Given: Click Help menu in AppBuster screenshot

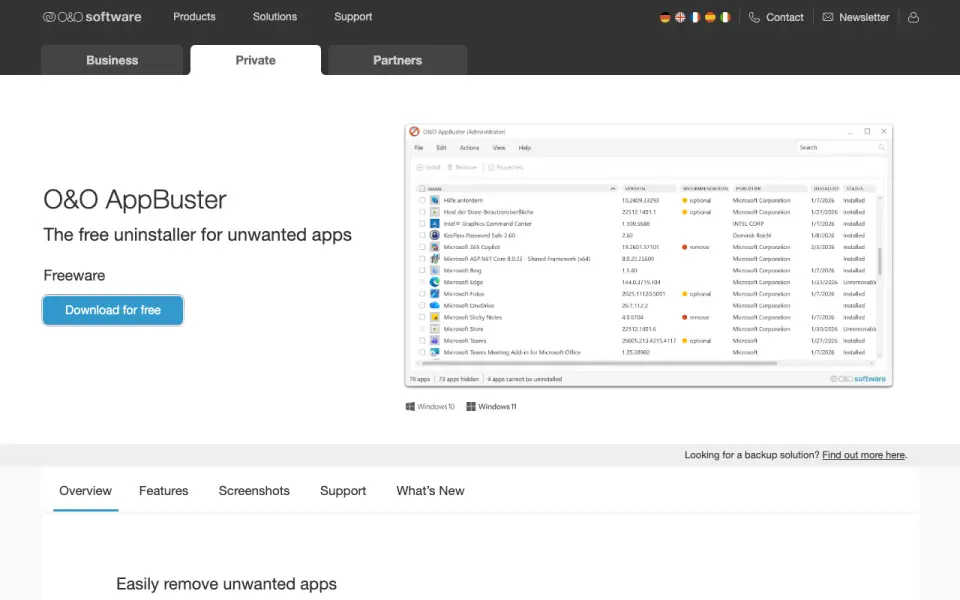Looking at the screenshot, I should click(x=525, y=148).
